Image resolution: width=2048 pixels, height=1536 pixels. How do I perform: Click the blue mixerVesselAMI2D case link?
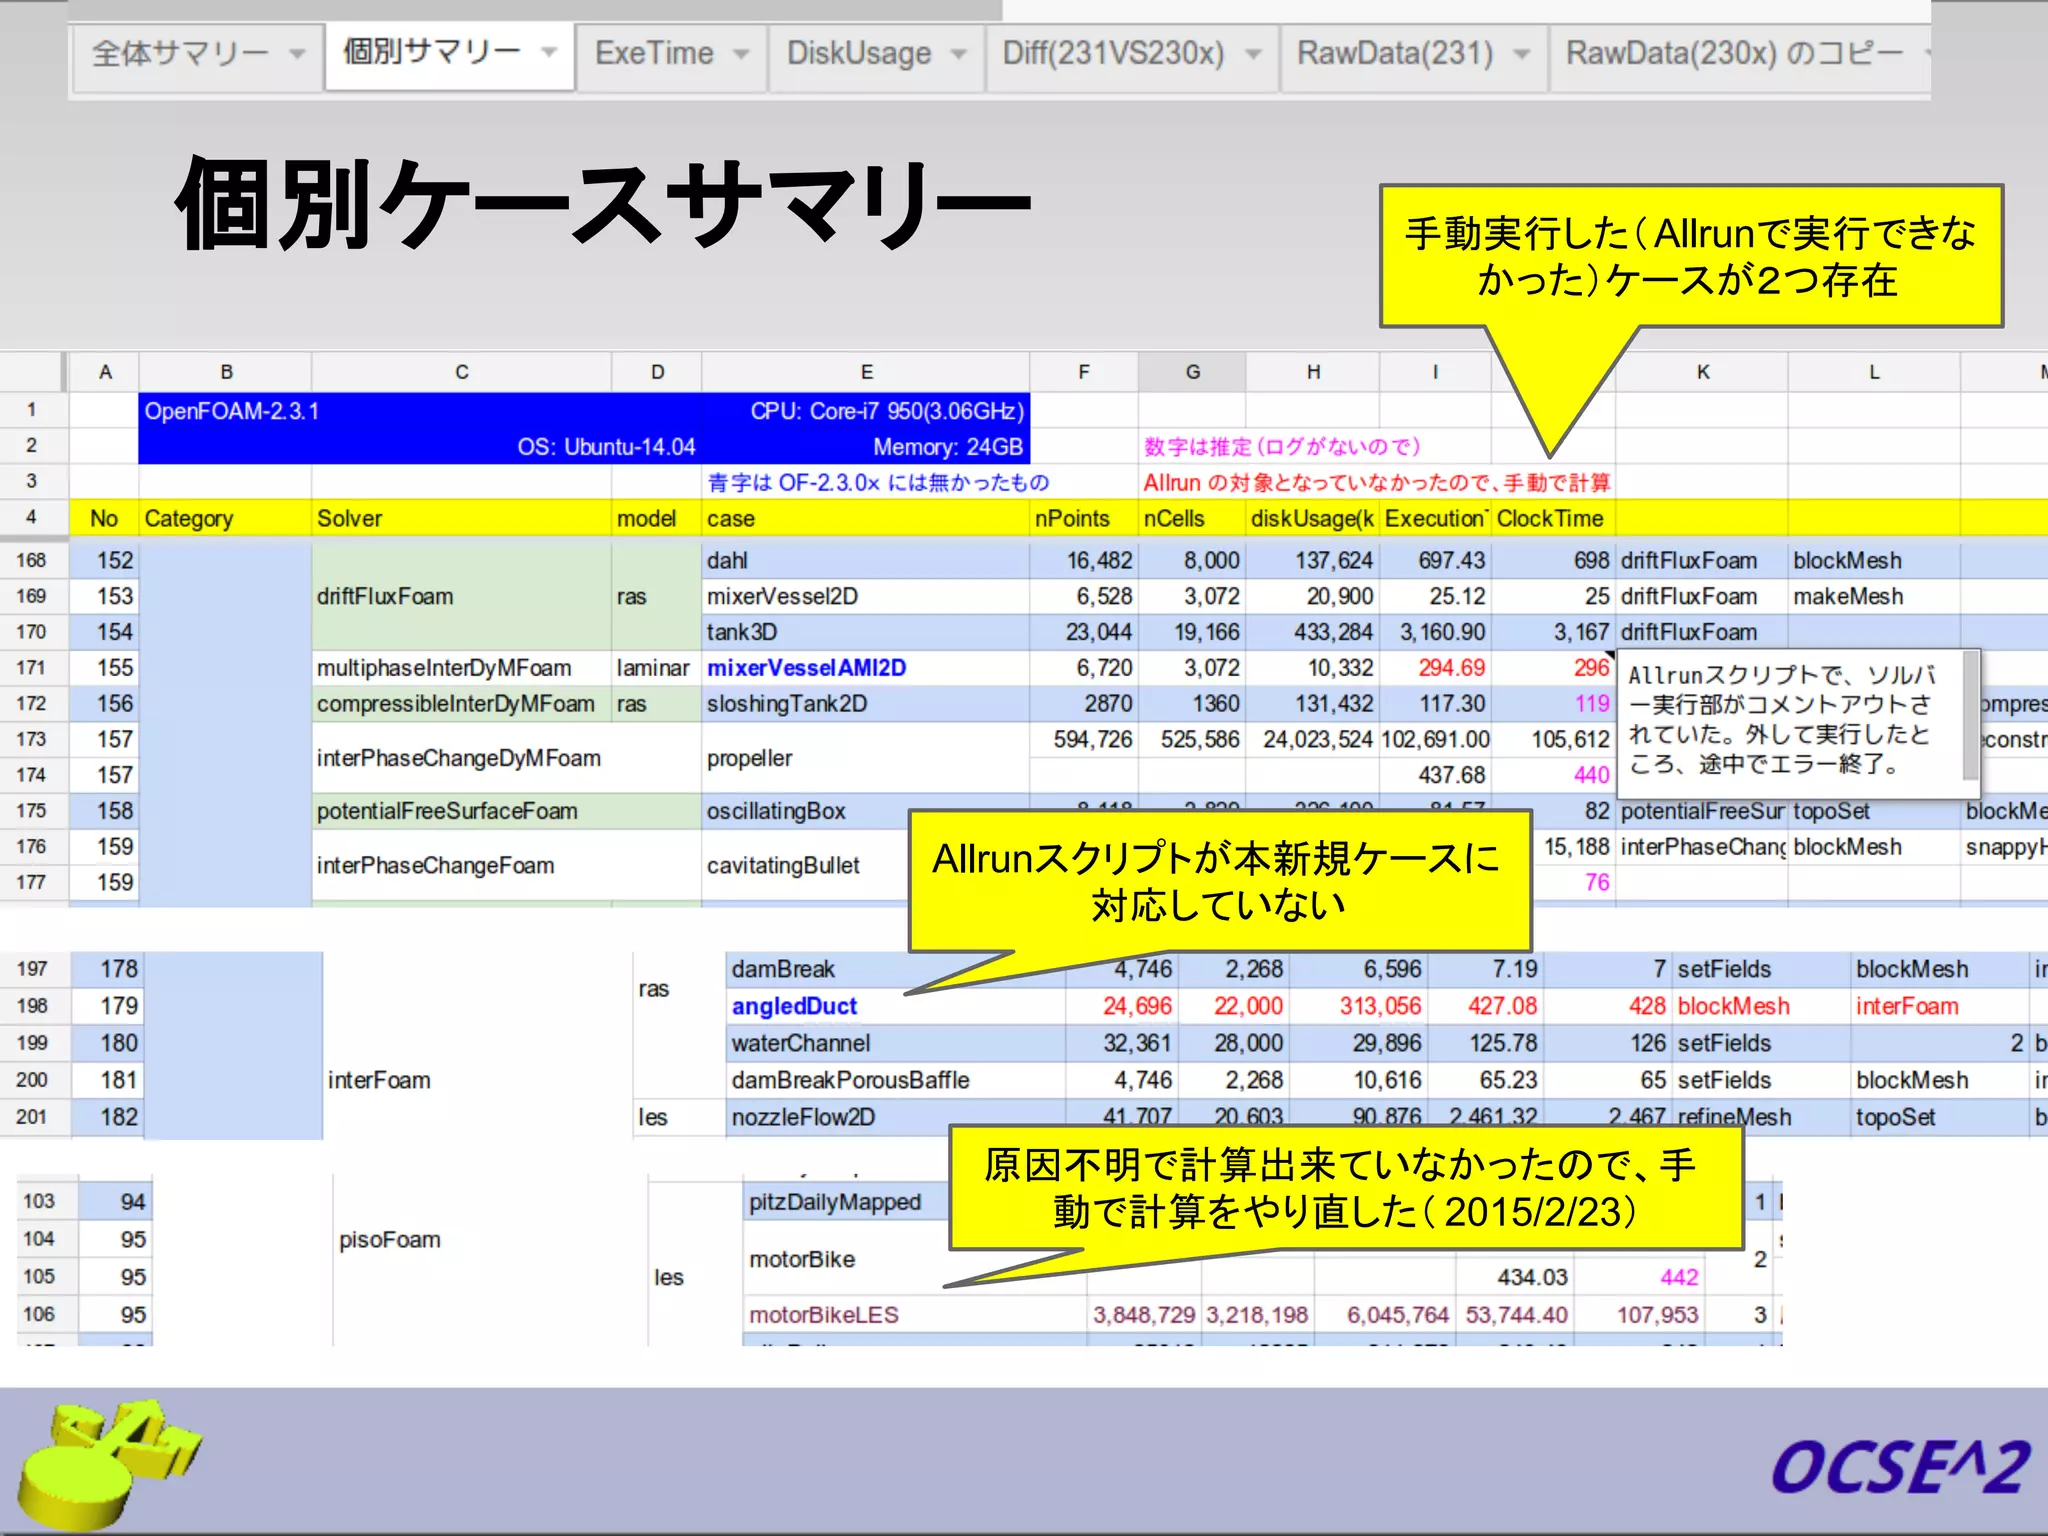click(806, 668)
